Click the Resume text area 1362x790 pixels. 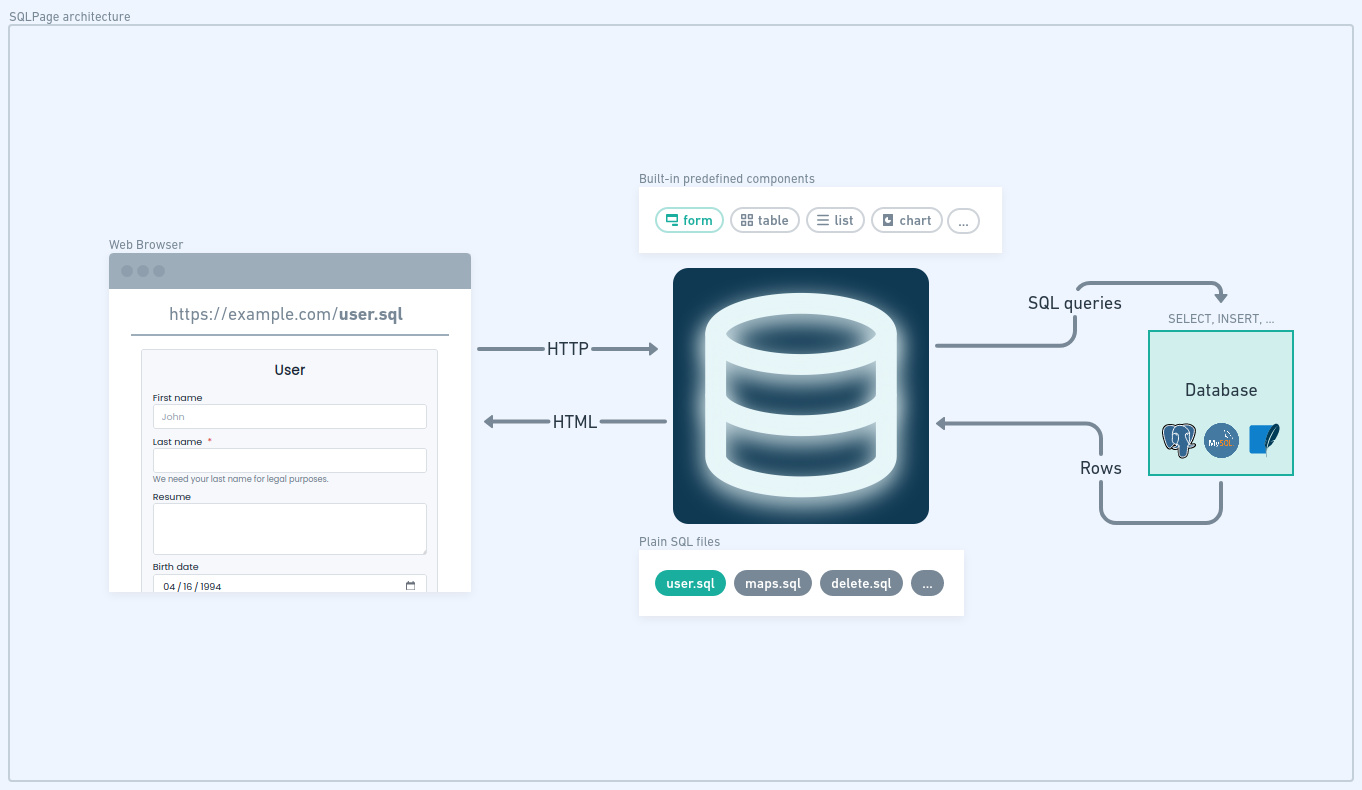289,528
